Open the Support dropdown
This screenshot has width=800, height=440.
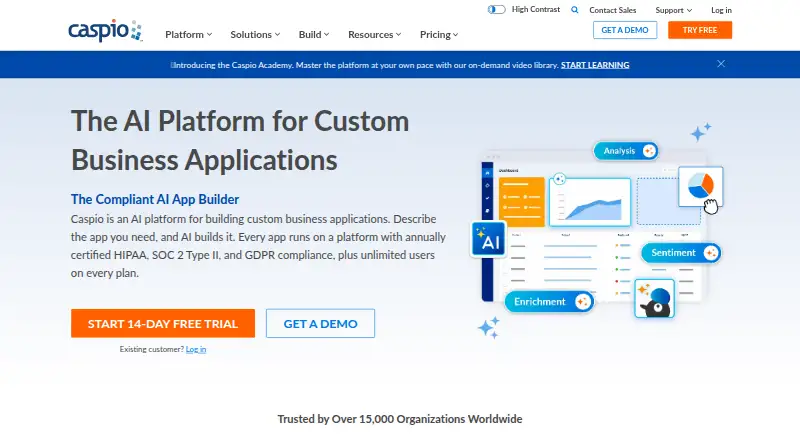(673, 10)
